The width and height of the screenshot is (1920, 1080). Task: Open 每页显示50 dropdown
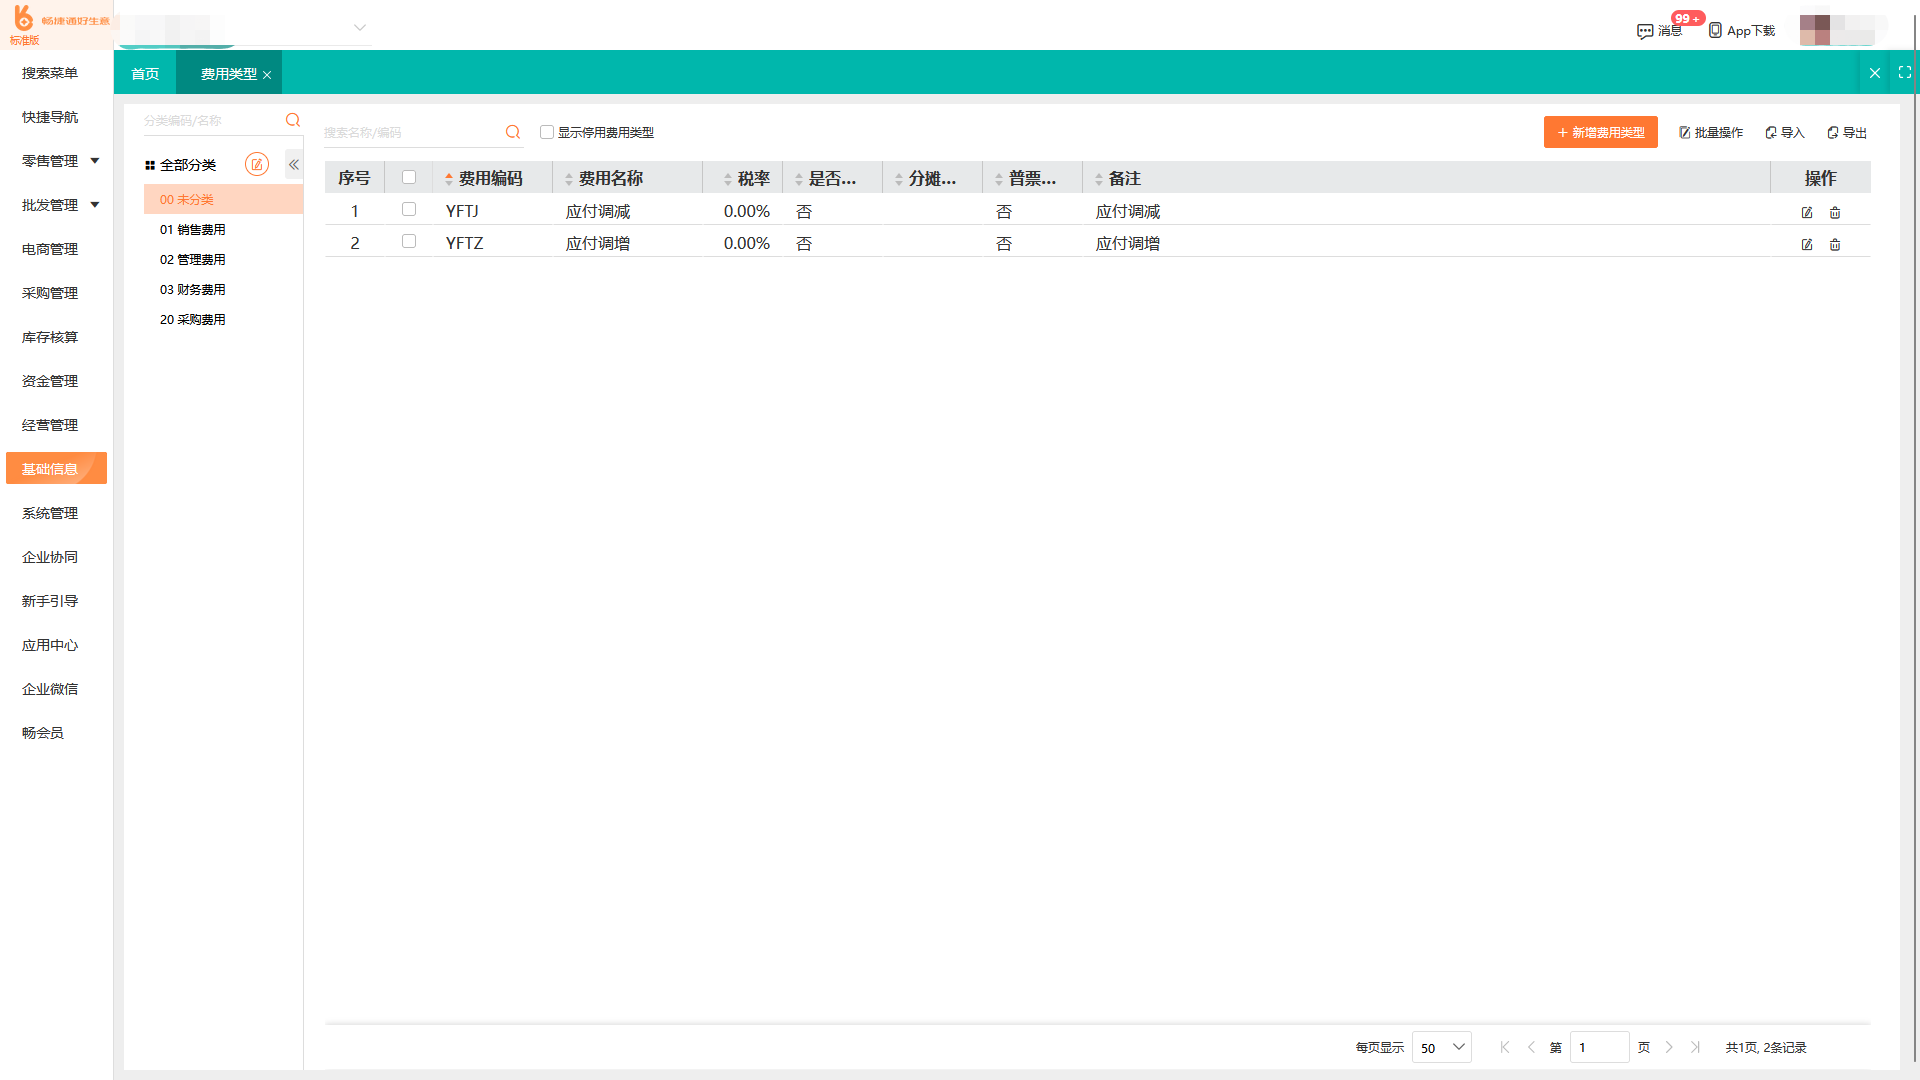point(1440,1047)
